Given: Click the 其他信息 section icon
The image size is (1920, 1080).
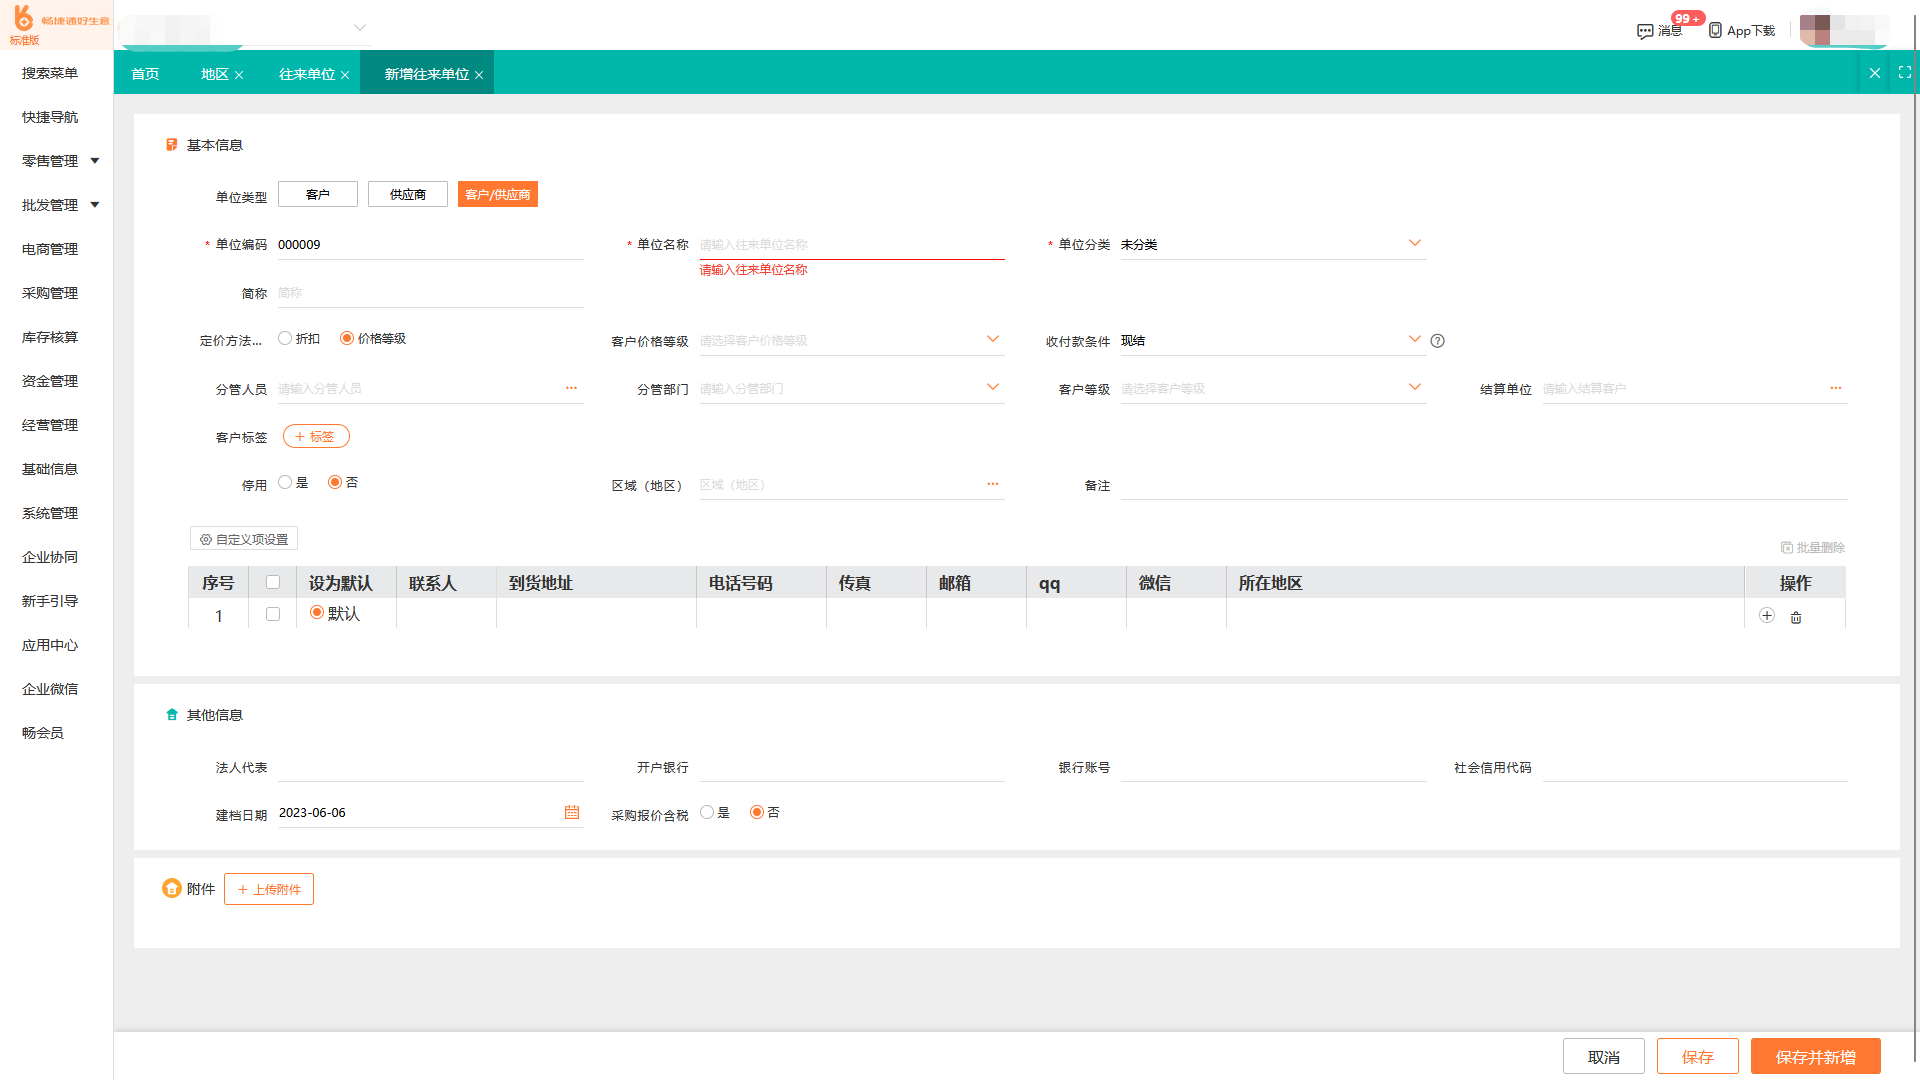Looking at the screenshot, I should [171, 715].
